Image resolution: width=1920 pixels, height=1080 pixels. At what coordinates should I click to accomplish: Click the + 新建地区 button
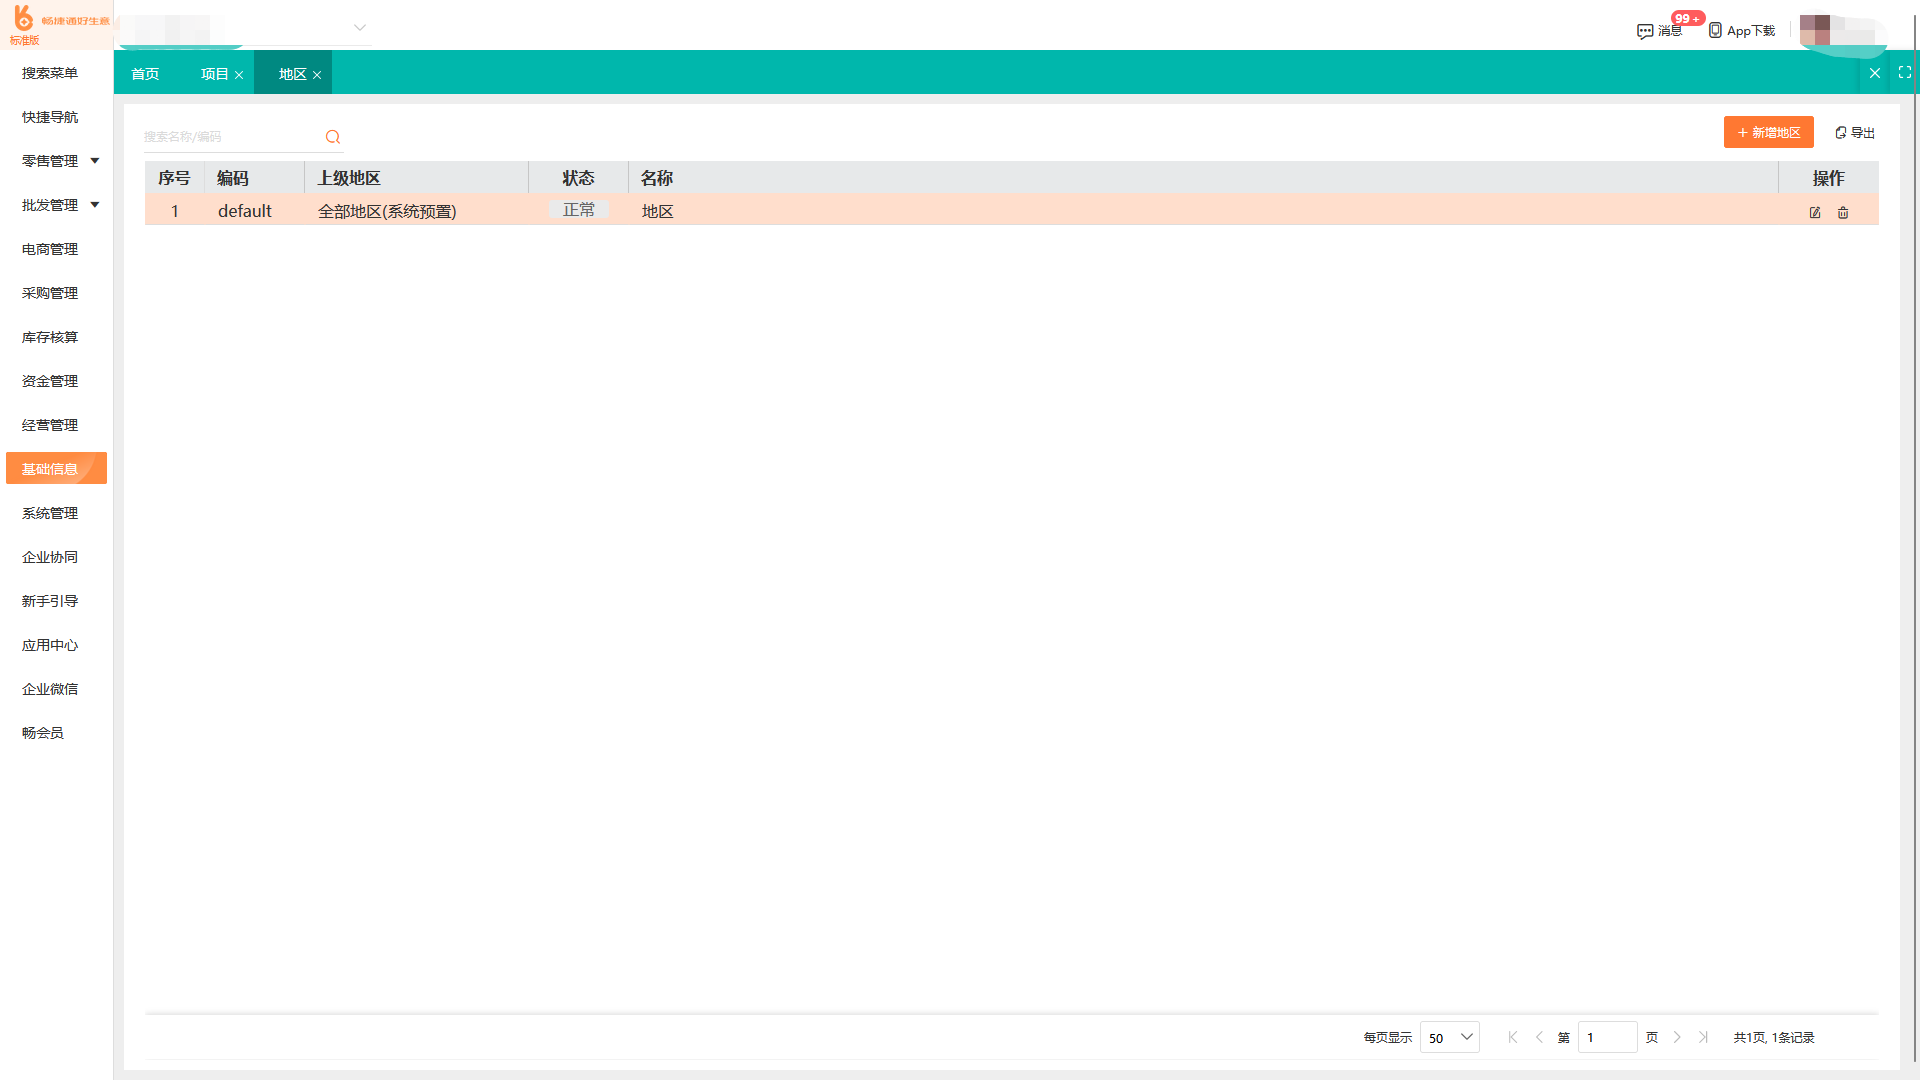[x=1768, y=132]
